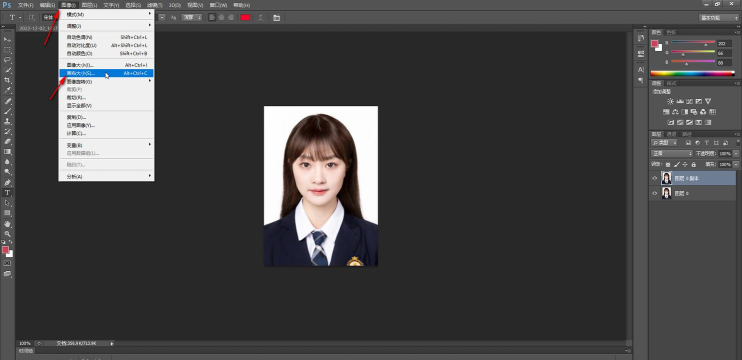
Task: Open the create warped text icon
Action: pos(260,18)
